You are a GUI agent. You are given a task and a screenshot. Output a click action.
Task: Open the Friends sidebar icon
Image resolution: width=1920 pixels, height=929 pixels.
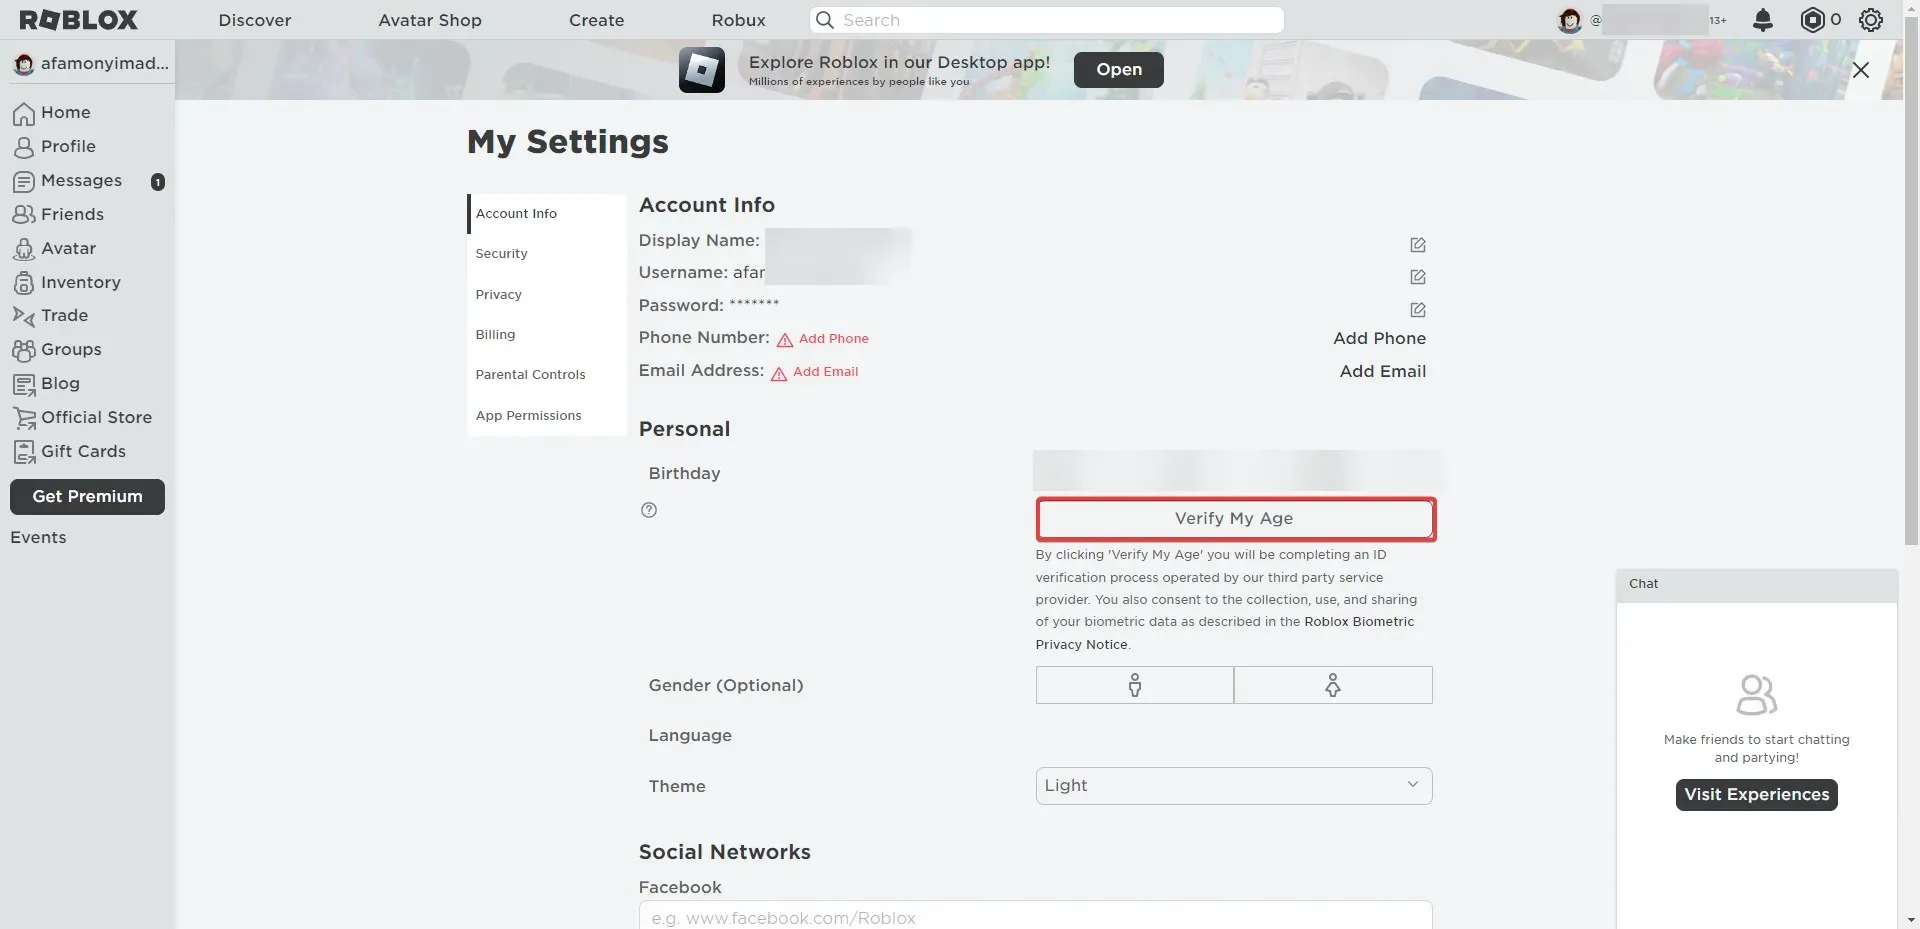[24, 215]
